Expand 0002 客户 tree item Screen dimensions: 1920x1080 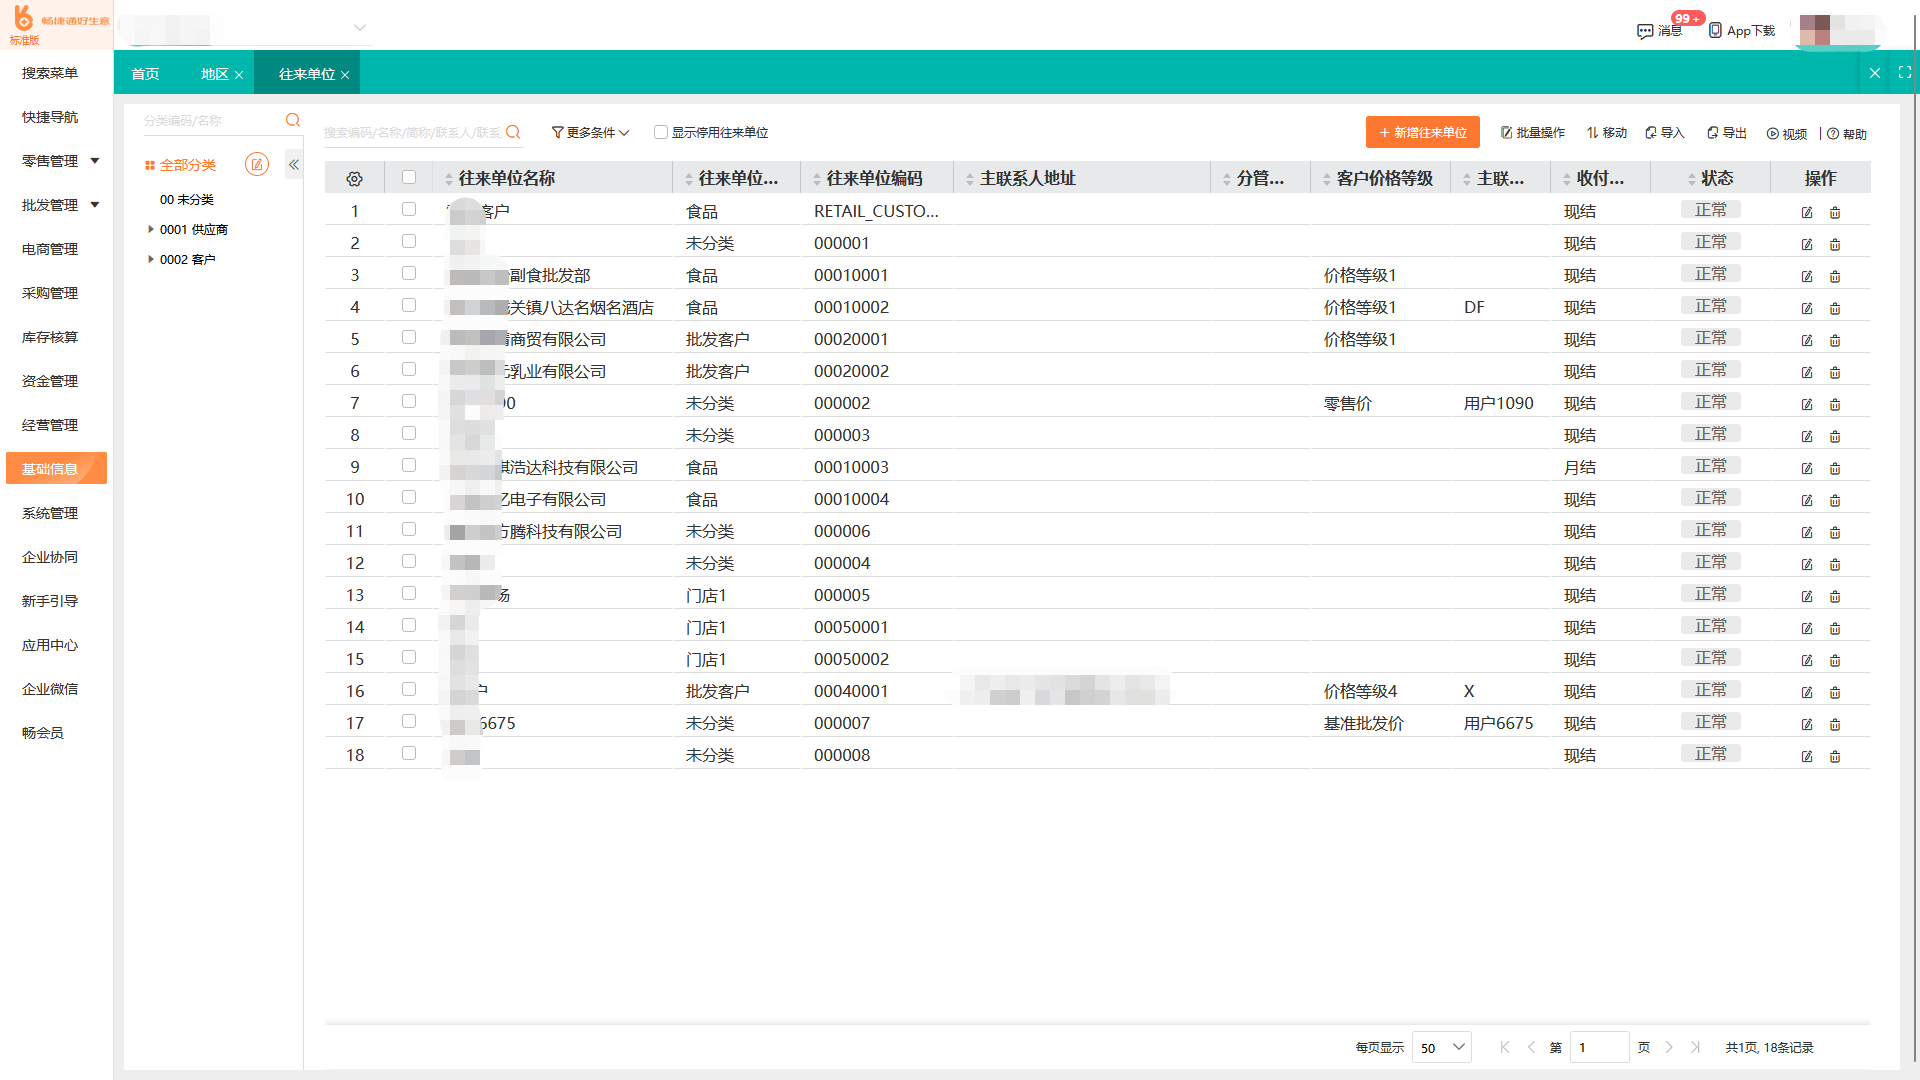point(149,260)
